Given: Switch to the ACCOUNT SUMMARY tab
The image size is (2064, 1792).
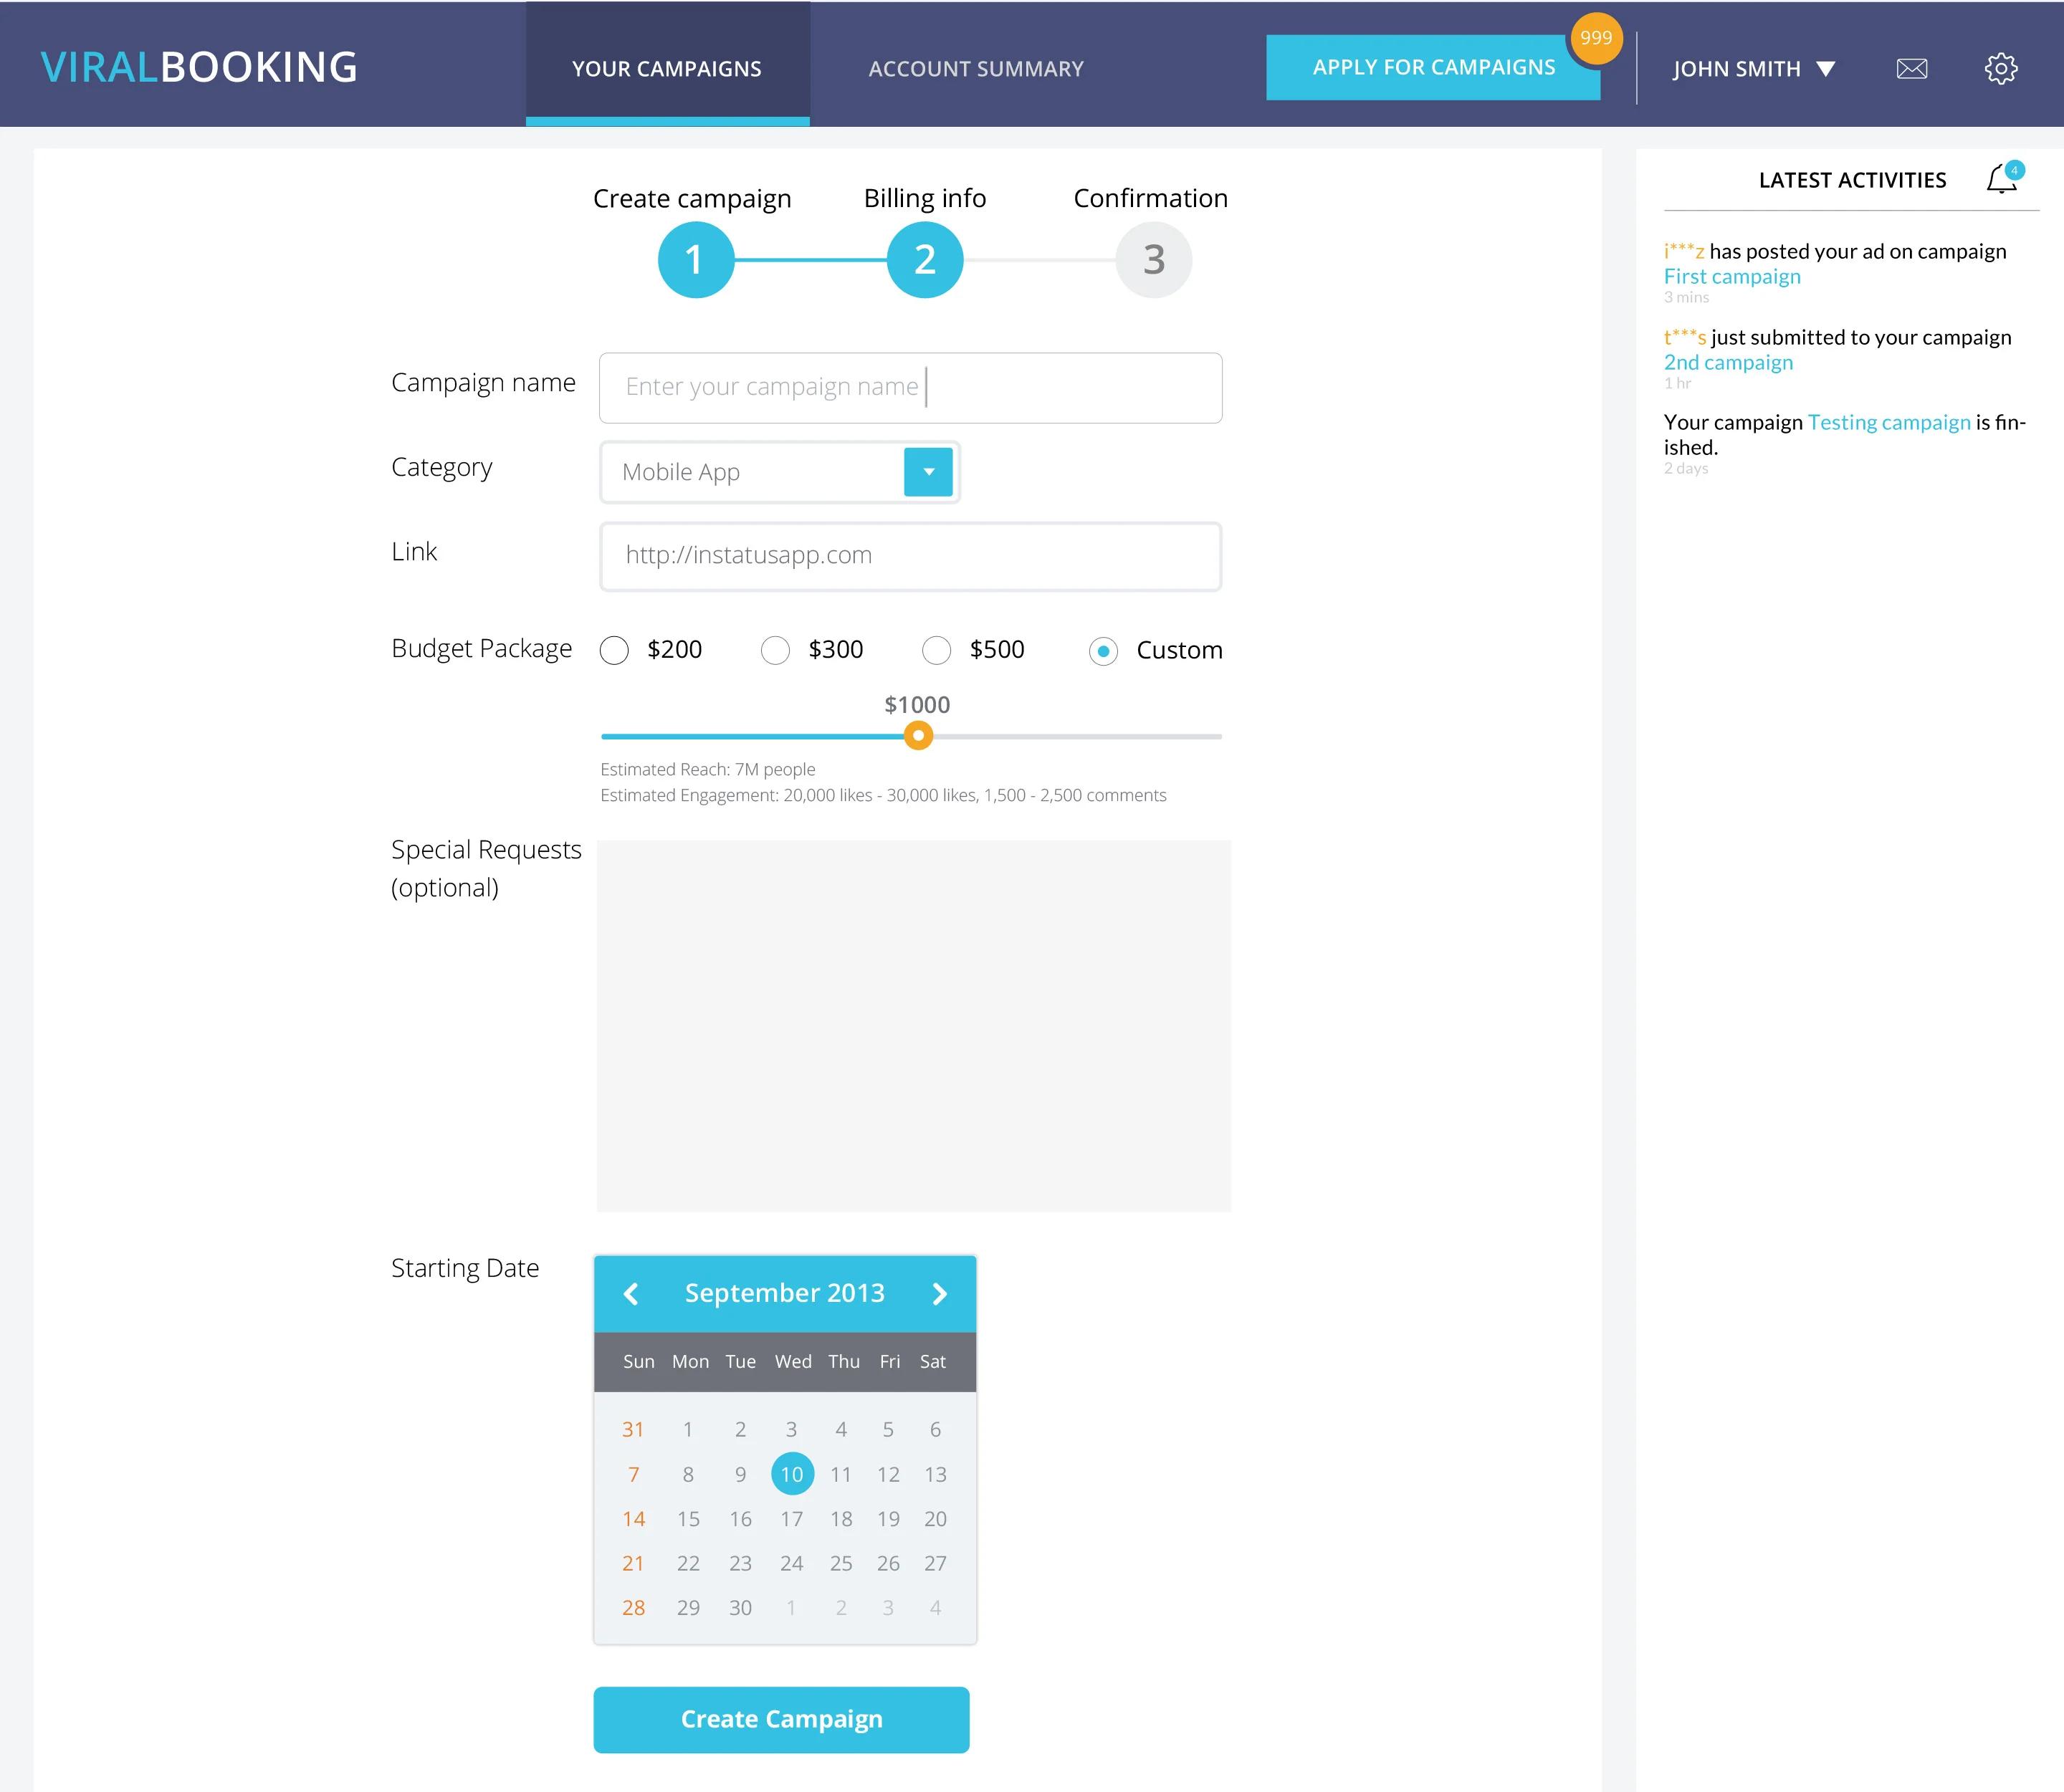Looking at the screenshot, I should (x=978, y=67).
